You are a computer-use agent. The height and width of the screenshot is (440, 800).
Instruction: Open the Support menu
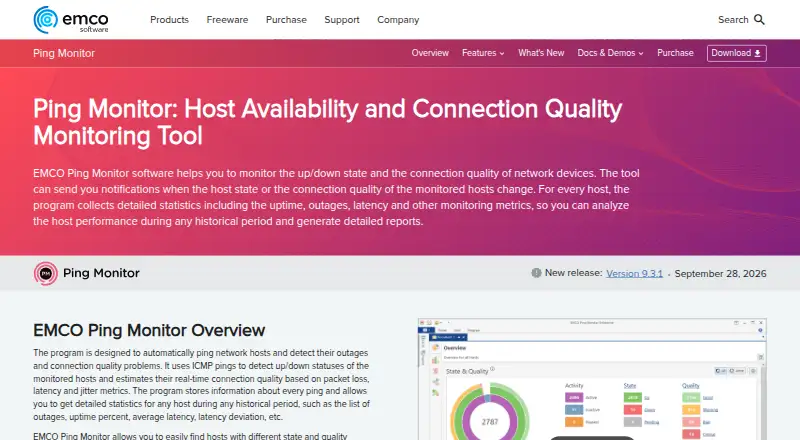tap(342, 20)
